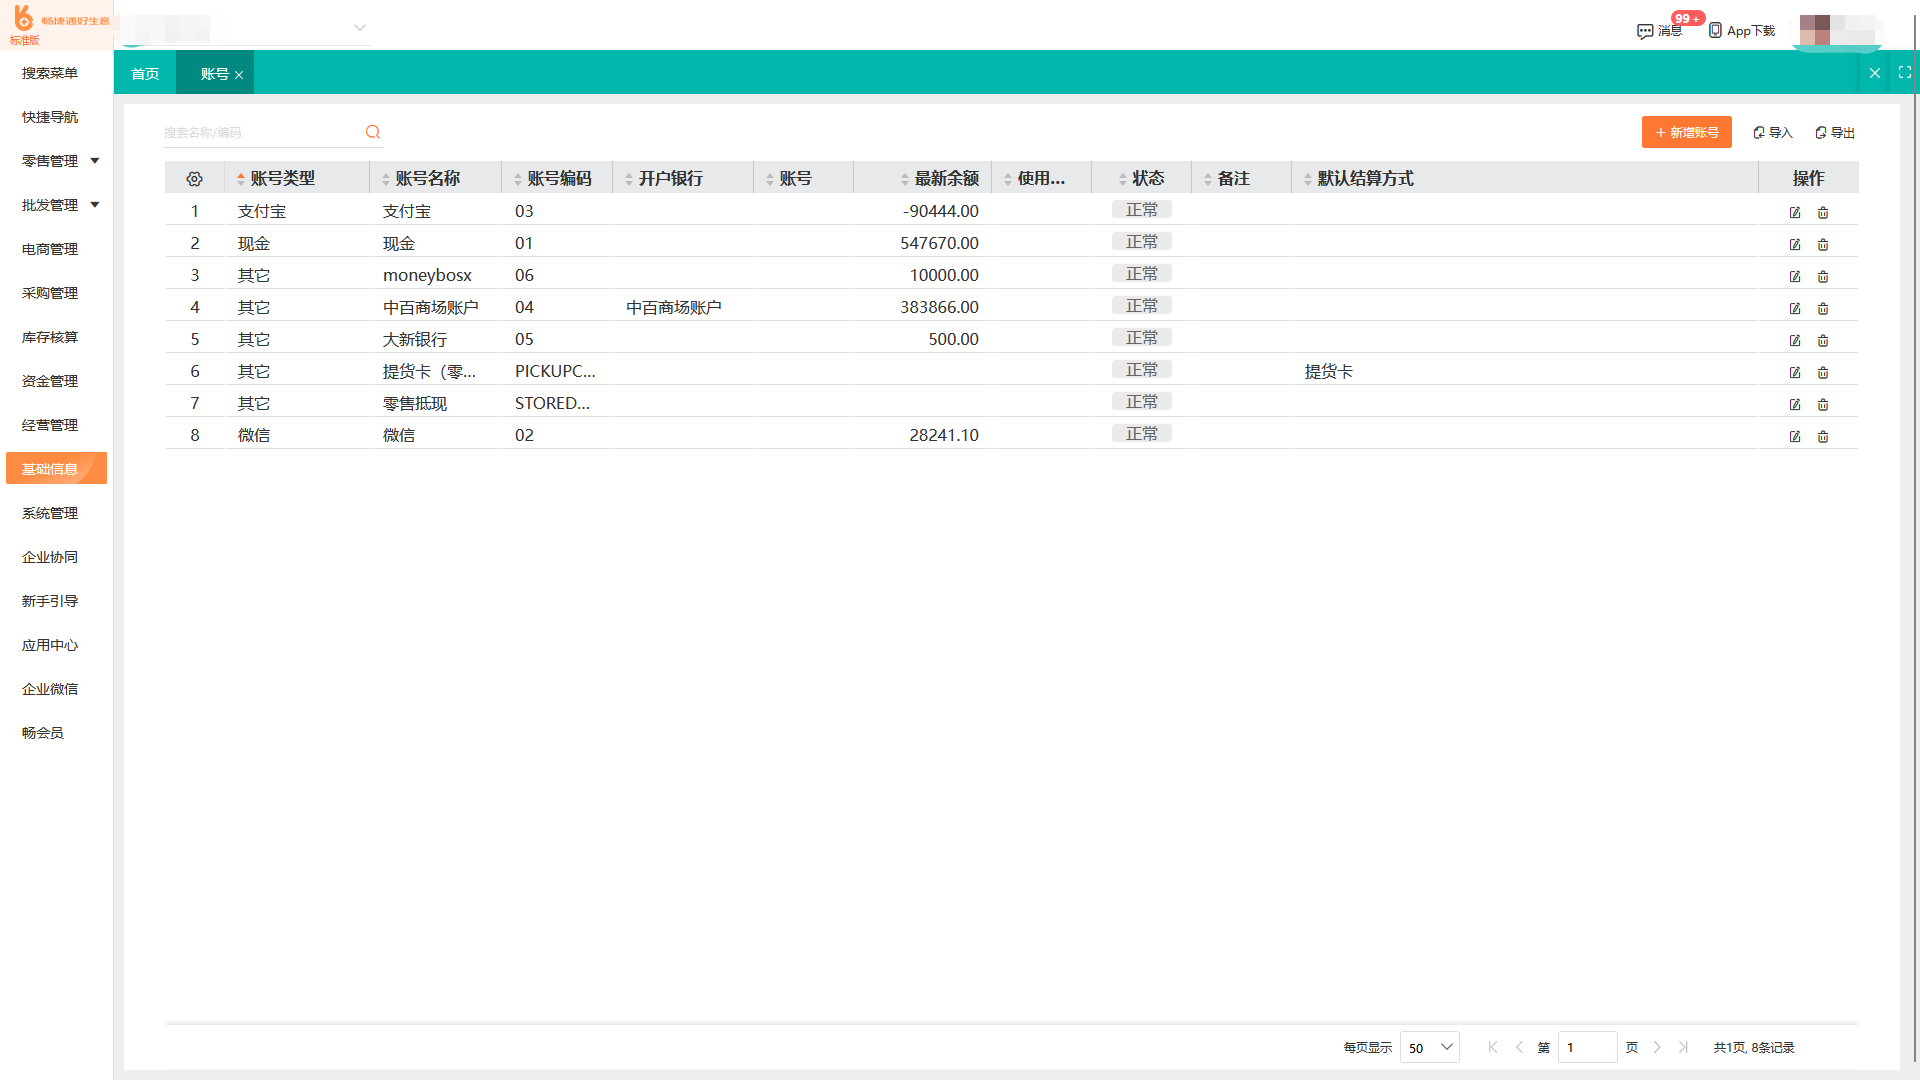
Task: Open the 账号 tab
Action: 216,74
